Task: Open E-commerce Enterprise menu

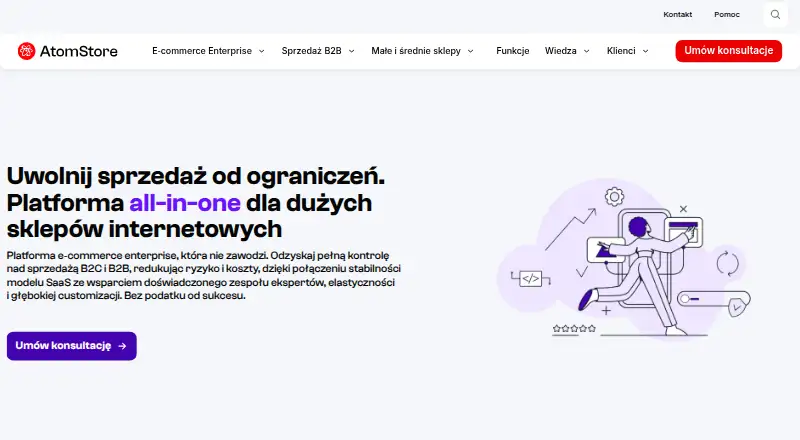Action: (202, 51)
